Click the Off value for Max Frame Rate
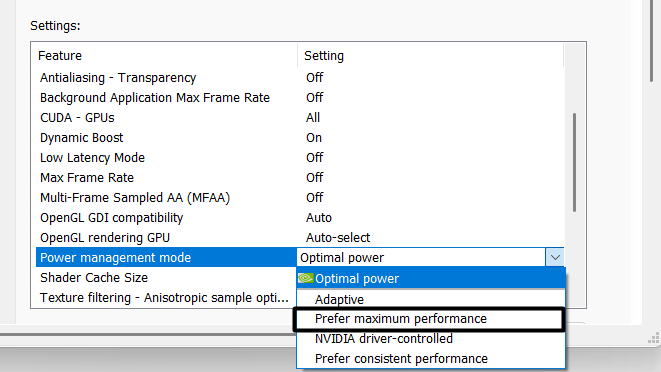The width and height of the screenshot is (661, 372). pos(314,178)
